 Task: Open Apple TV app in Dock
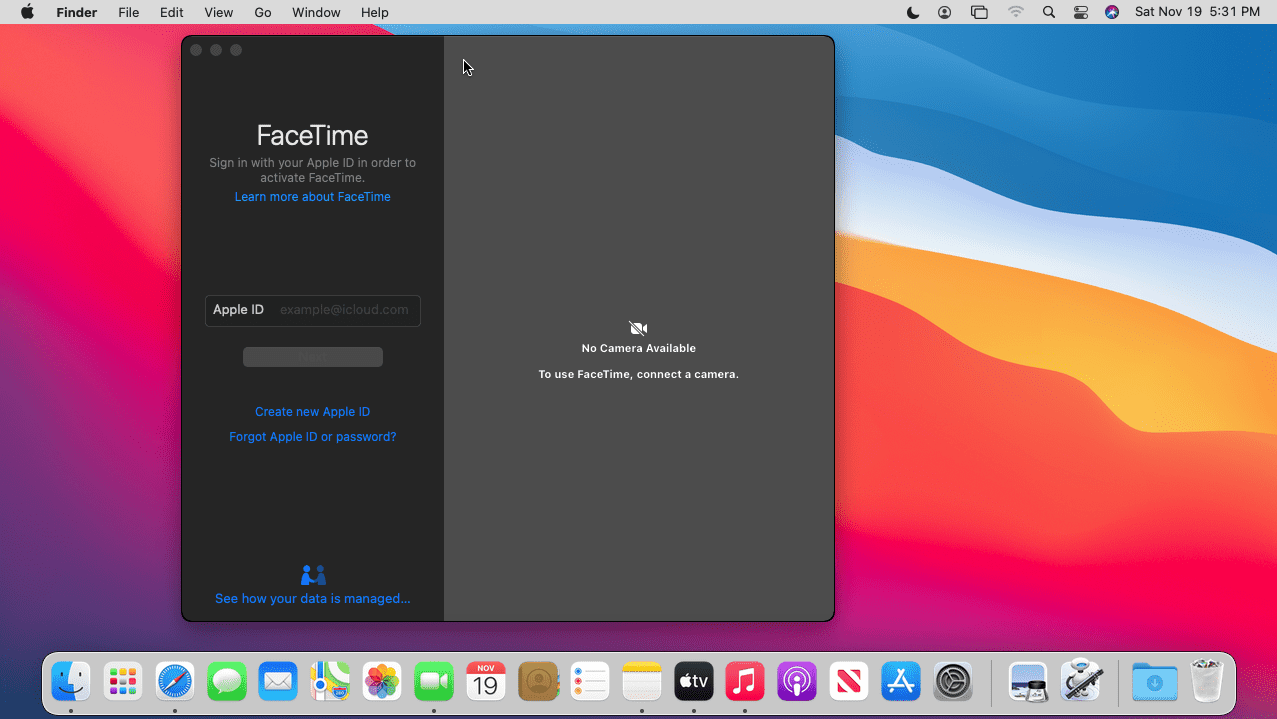pos(693,682)
